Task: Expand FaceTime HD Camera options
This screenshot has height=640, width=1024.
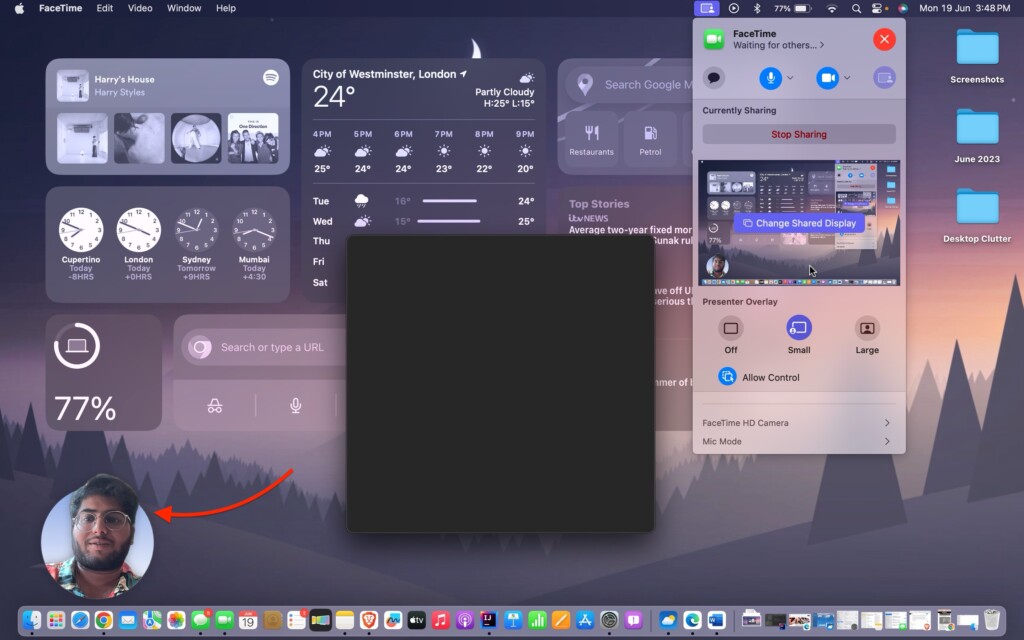Action: coord(798,423)
